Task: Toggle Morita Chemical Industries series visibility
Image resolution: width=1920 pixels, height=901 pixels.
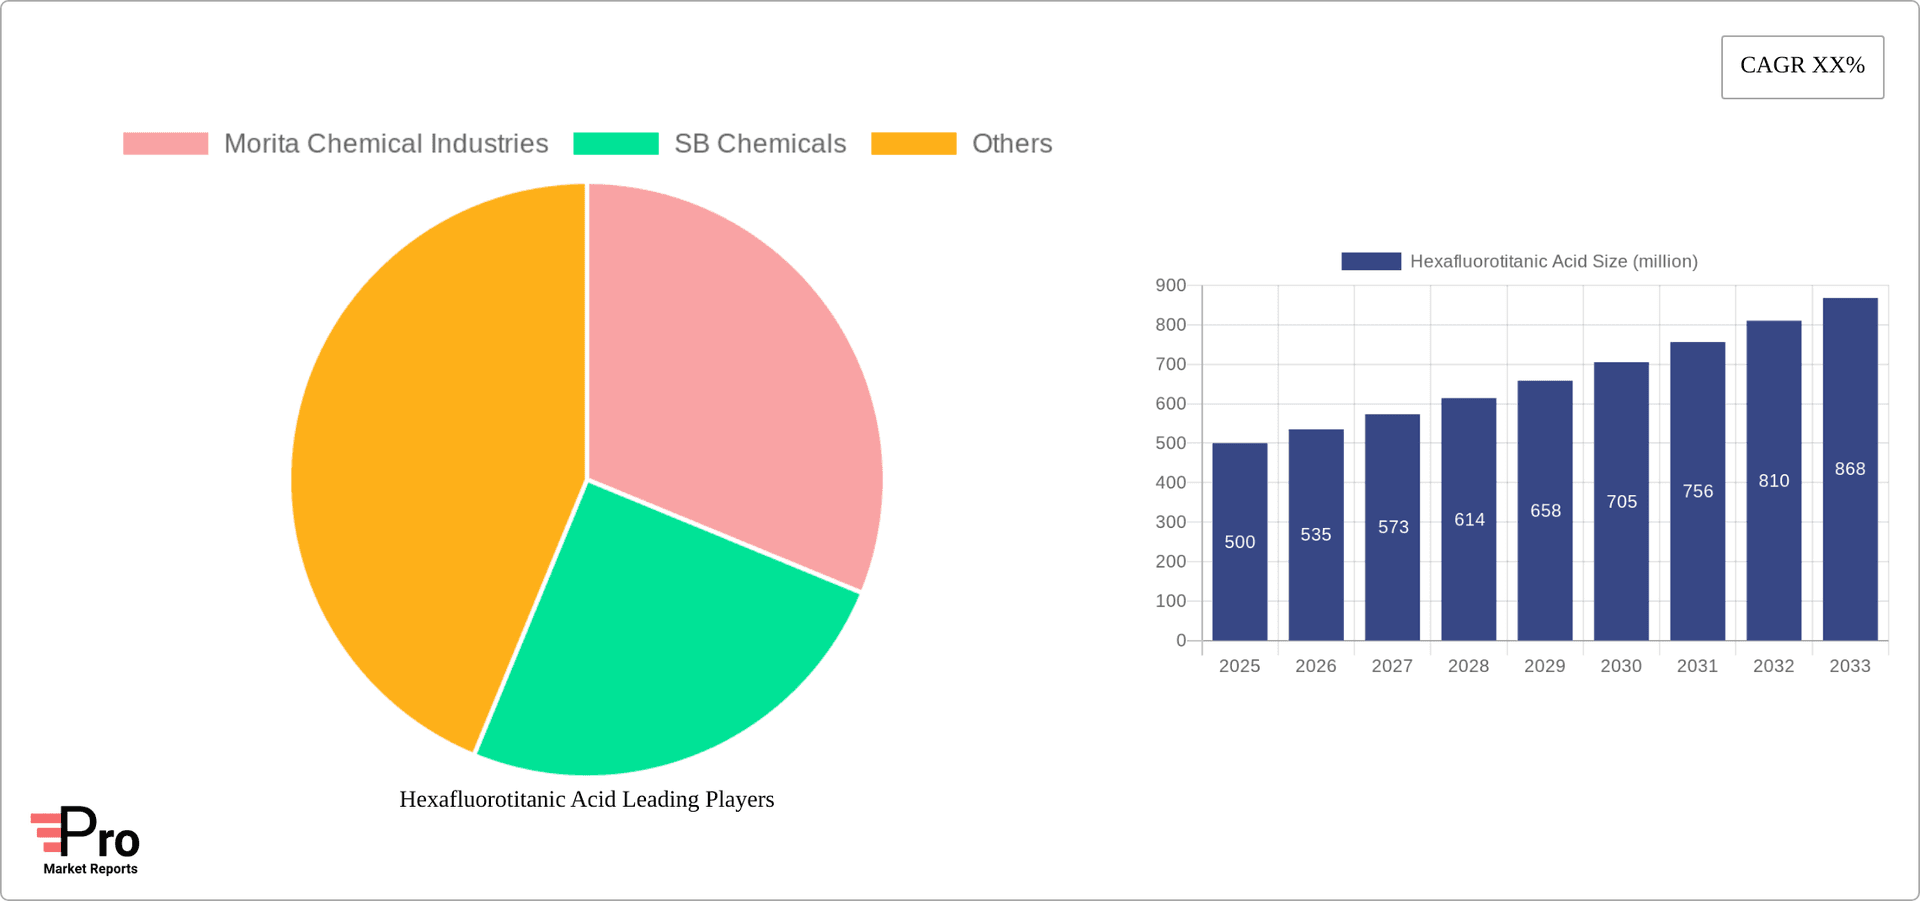Action: point(386,143)
